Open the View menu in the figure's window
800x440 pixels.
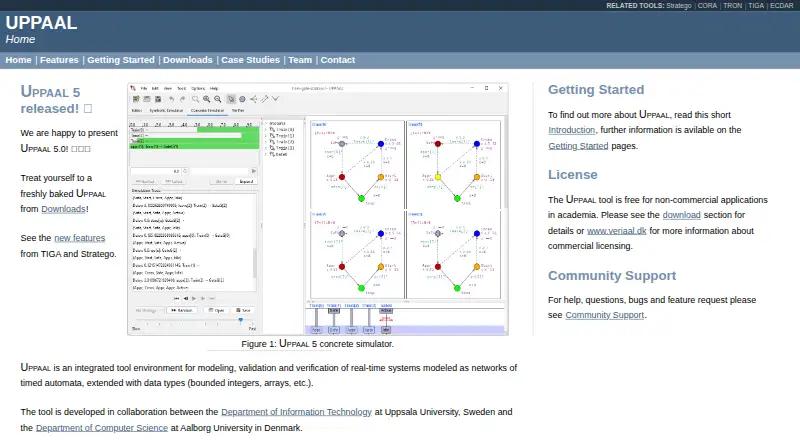[x=168, y=88]
